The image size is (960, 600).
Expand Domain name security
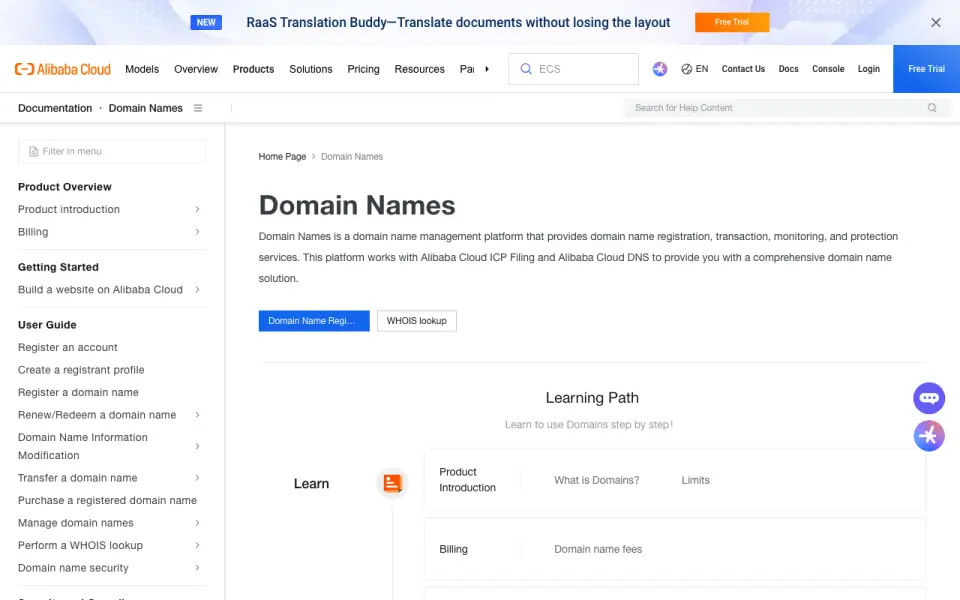[109, 568]
